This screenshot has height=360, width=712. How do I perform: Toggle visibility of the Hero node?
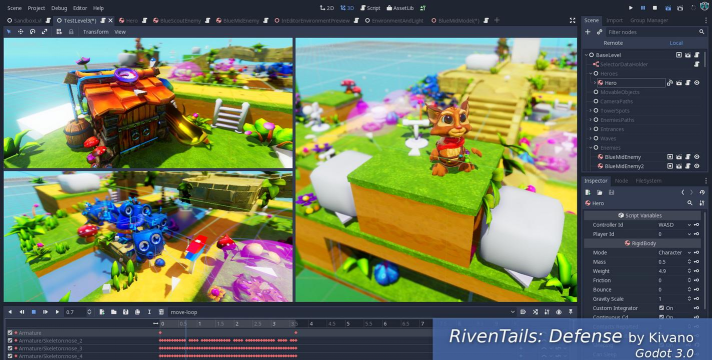(x=697, y=83)
